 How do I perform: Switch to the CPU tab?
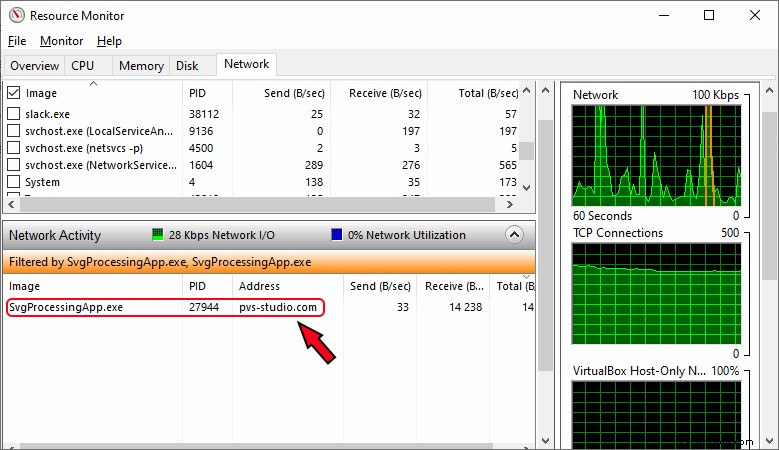pyautogui.click(x=82, y=66)
